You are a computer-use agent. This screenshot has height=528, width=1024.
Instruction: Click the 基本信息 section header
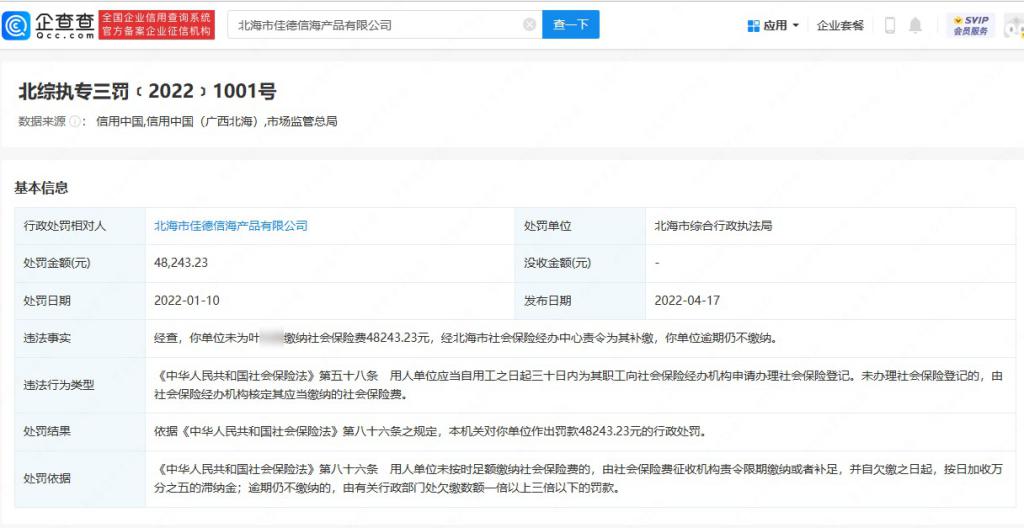[41, 188]
